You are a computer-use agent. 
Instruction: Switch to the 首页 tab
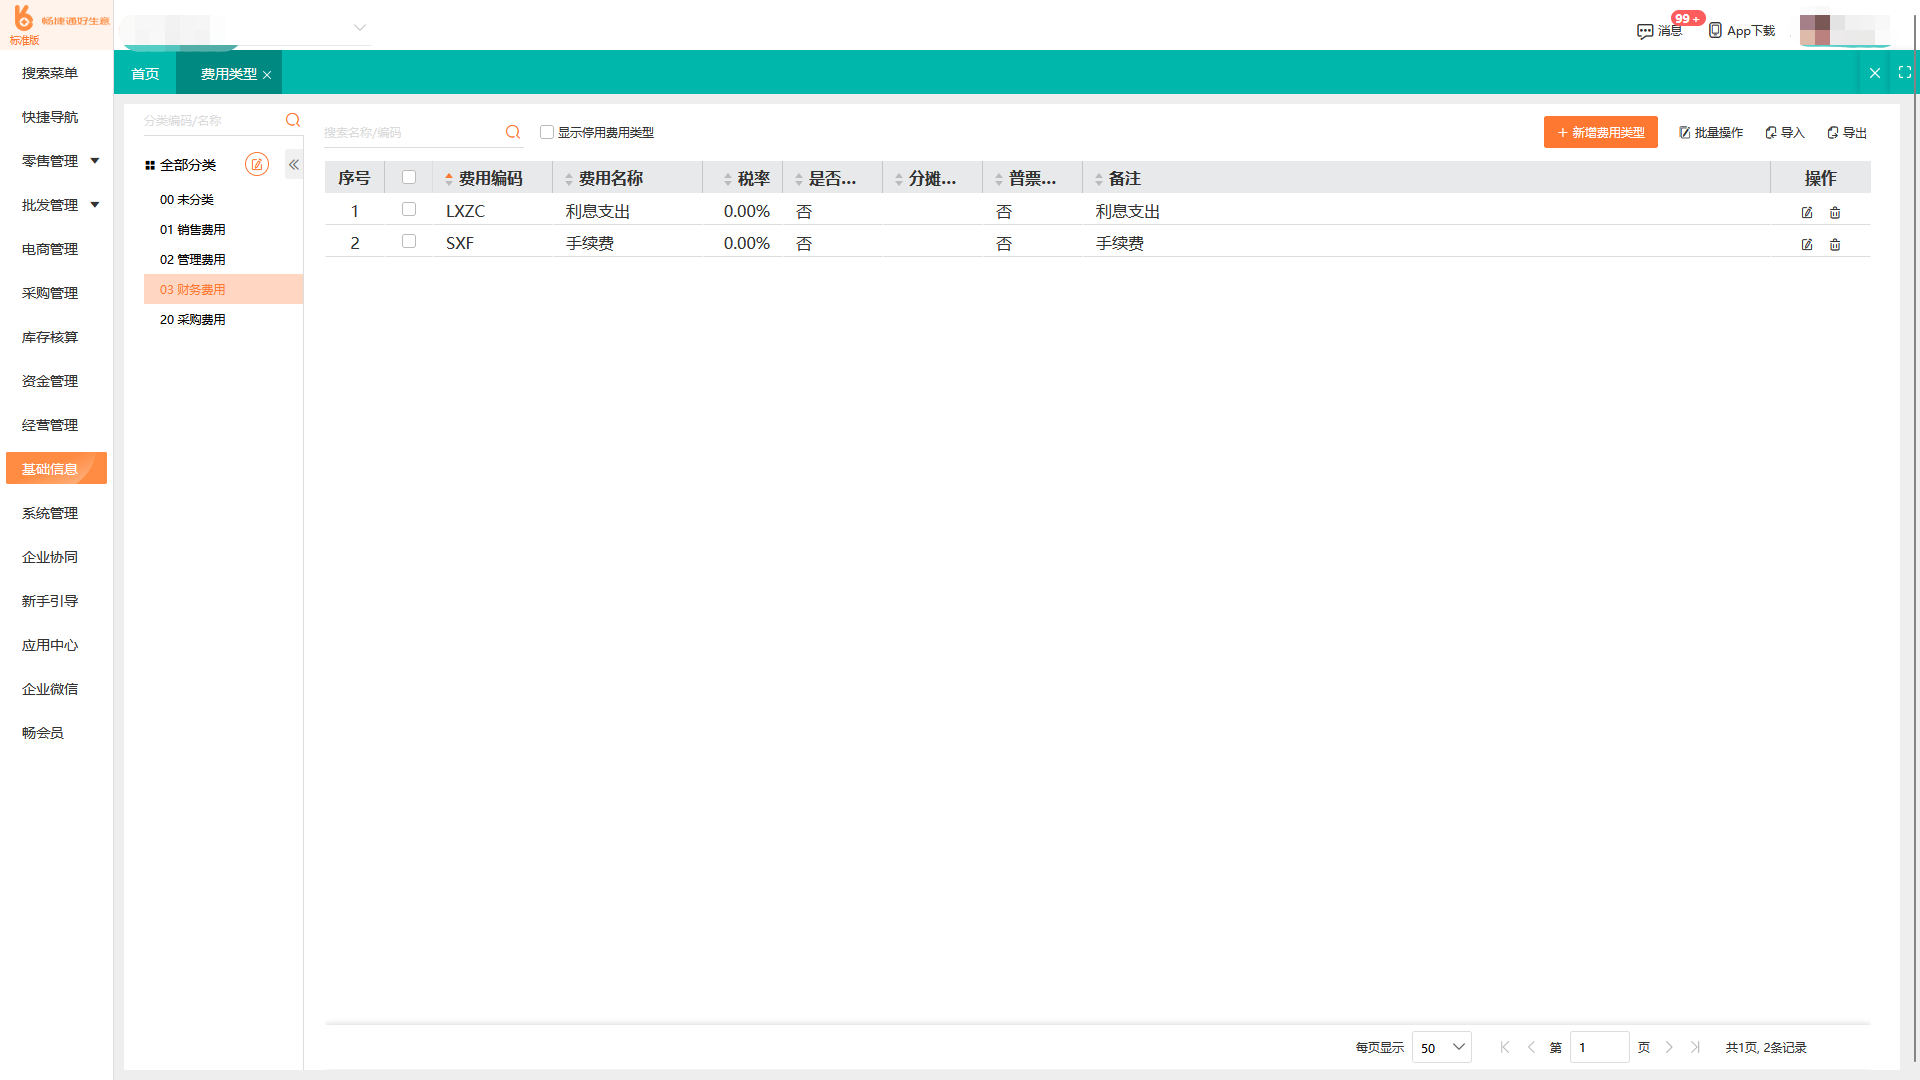[x=145, y=73]
